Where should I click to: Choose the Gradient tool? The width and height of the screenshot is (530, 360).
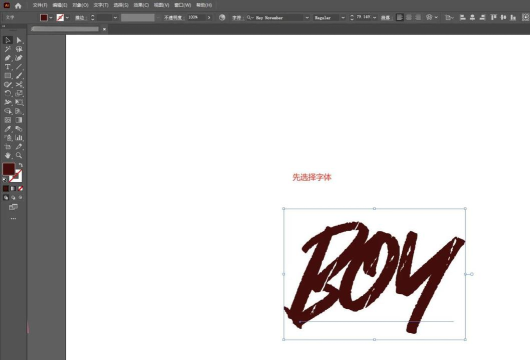point(19,120)
